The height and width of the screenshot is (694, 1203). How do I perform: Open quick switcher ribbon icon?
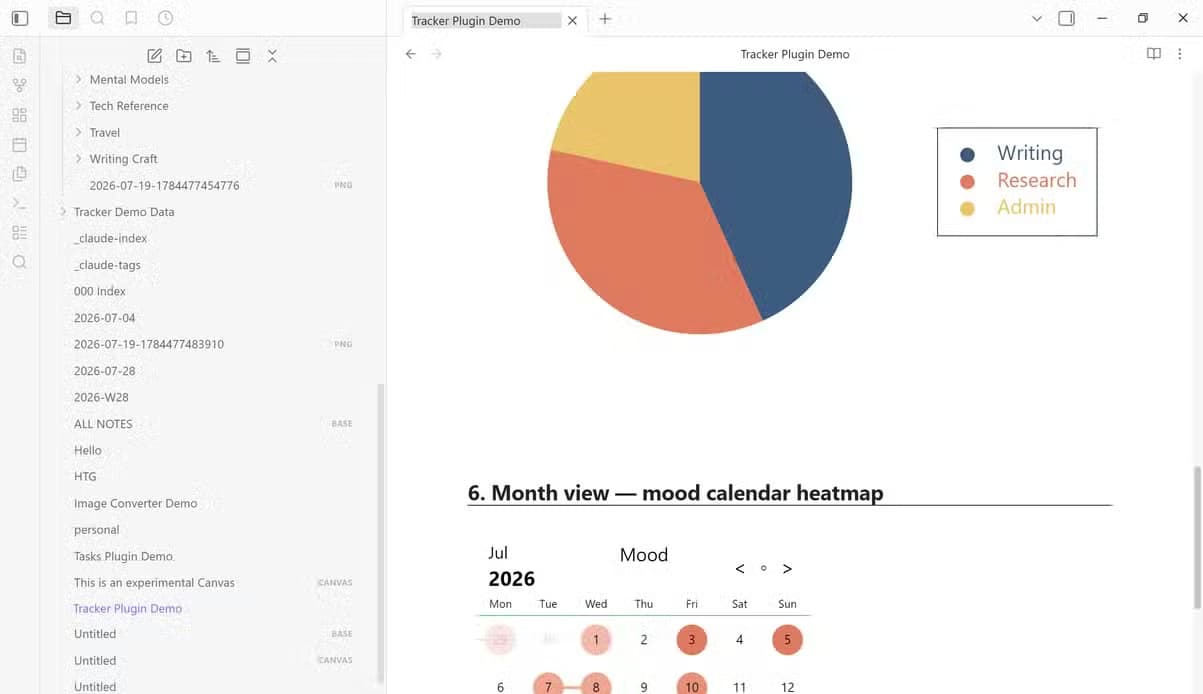pos(19,56)
